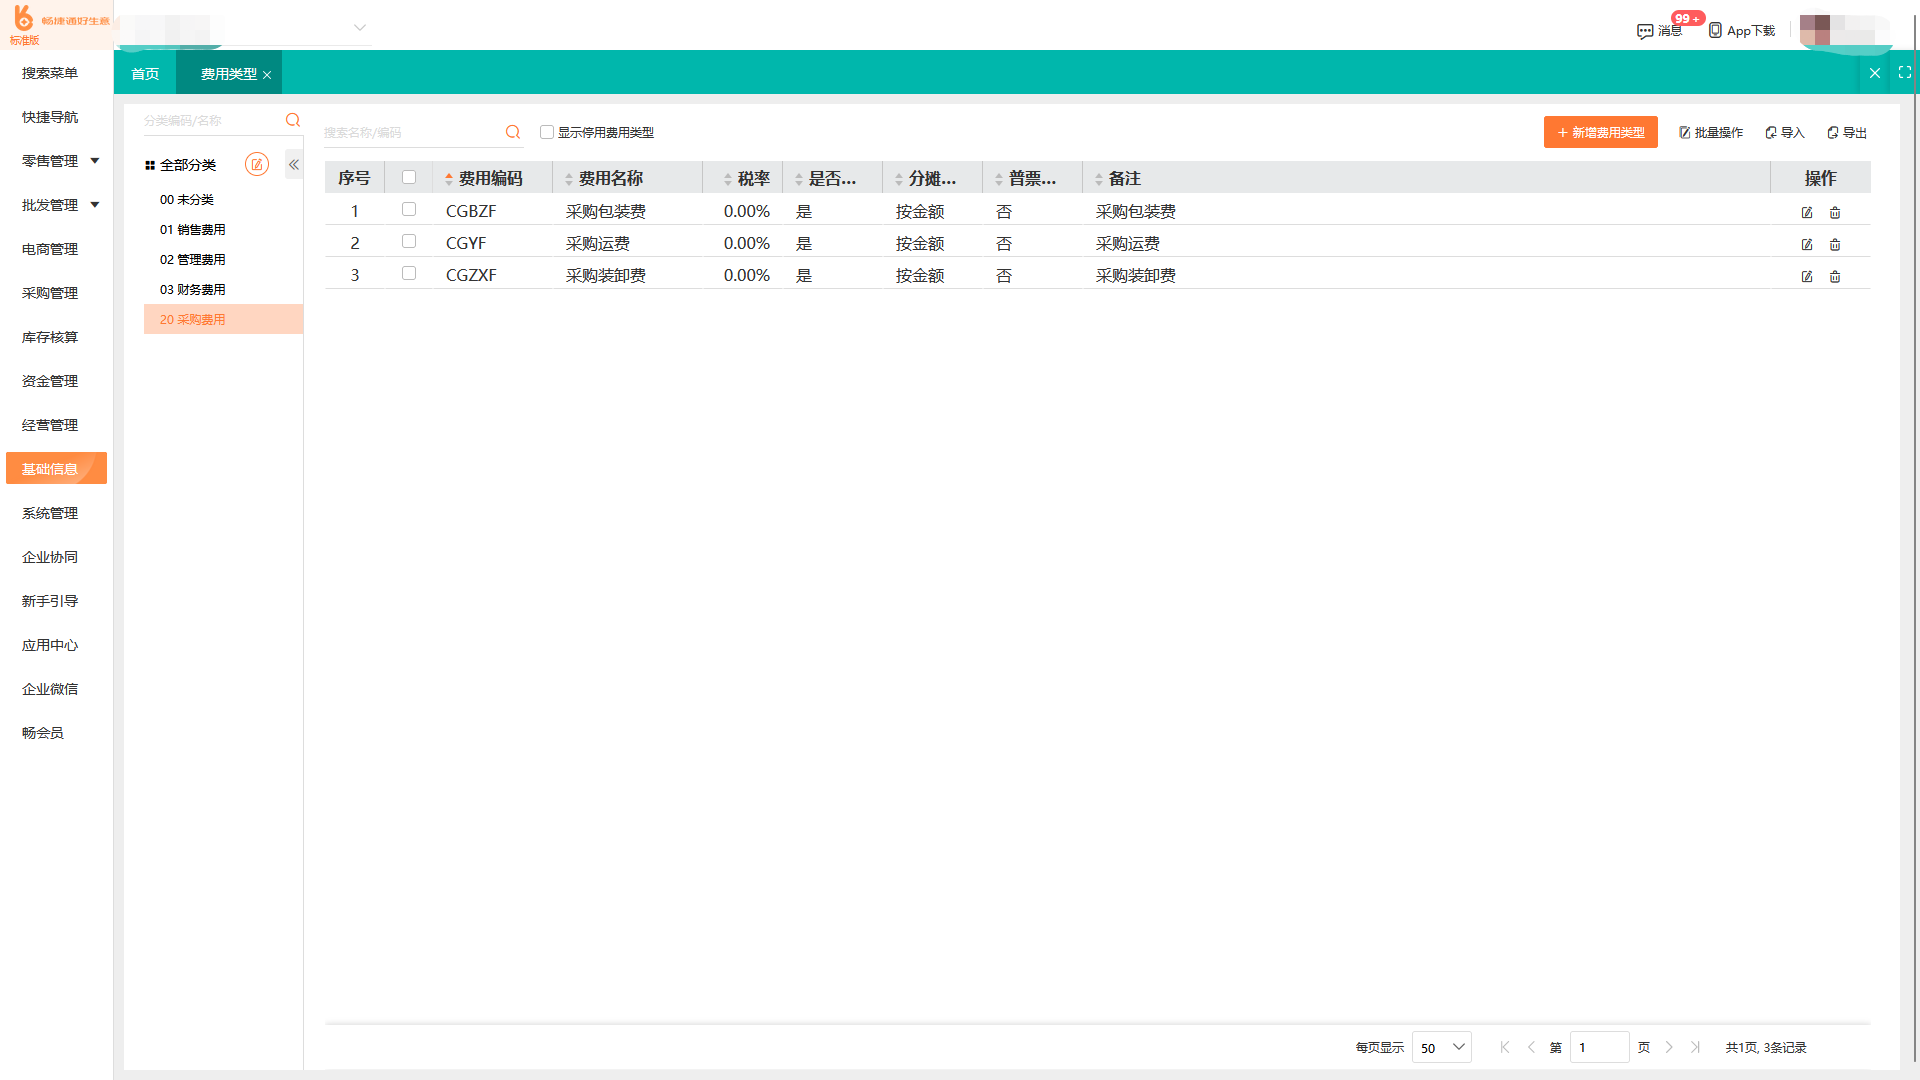Screen dimensions: 1920x1080
Task: Toggle 显示停用费用类型 checkbox
Action: coord(546,132)
